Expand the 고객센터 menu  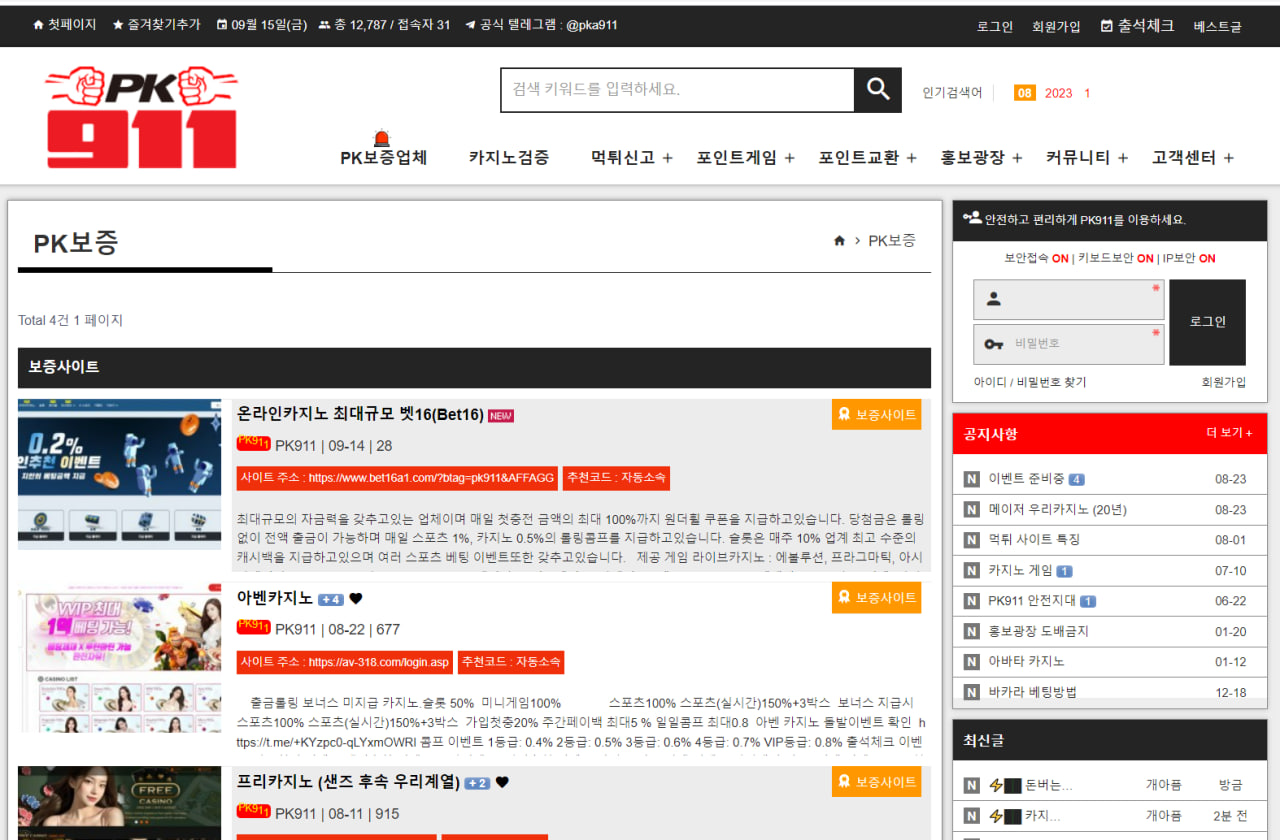(x=1192, y=158)
